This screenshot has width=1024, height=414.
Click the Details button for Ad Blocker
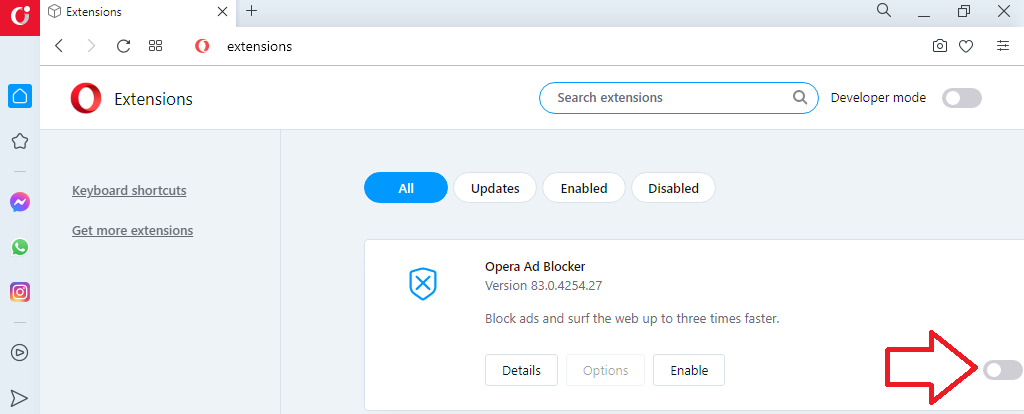coord(521,370)
